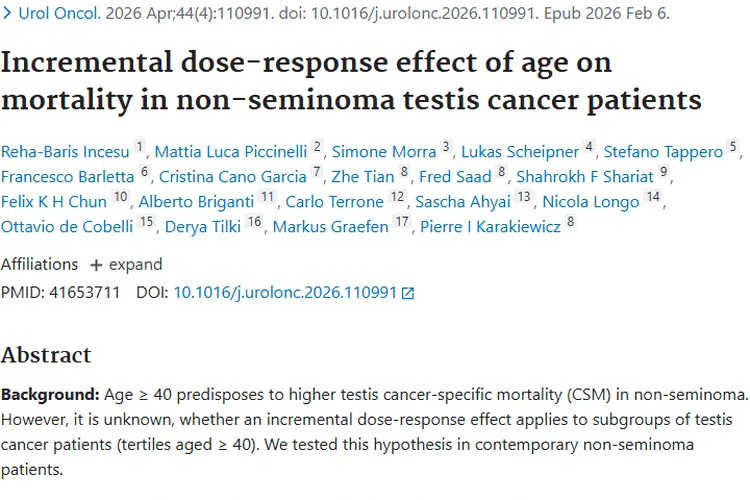Click affiliation superscript 17 after Markus Graefen
The width and height of the screenshot is (750, 500).
(402, 221)
